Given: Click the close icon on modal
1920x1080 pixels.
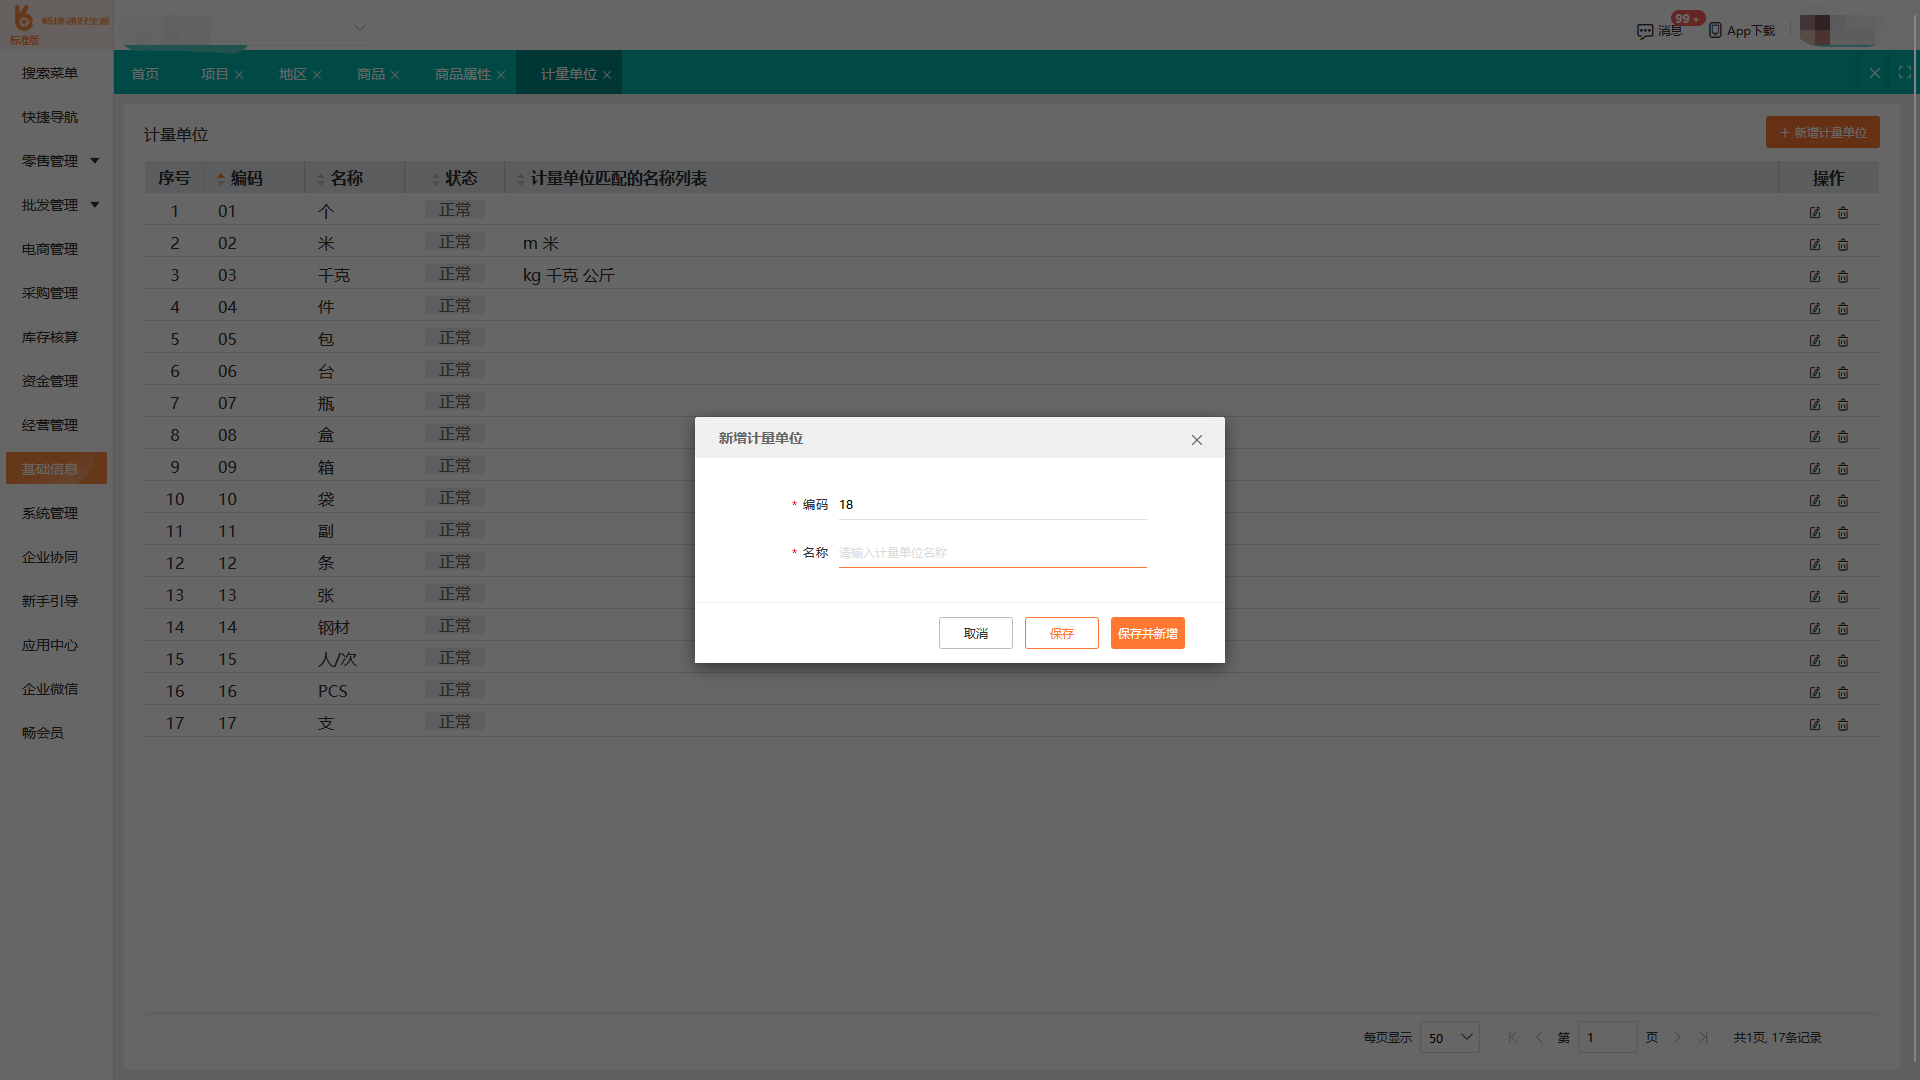Looking at the screenshot, I should coord(1197,439).
